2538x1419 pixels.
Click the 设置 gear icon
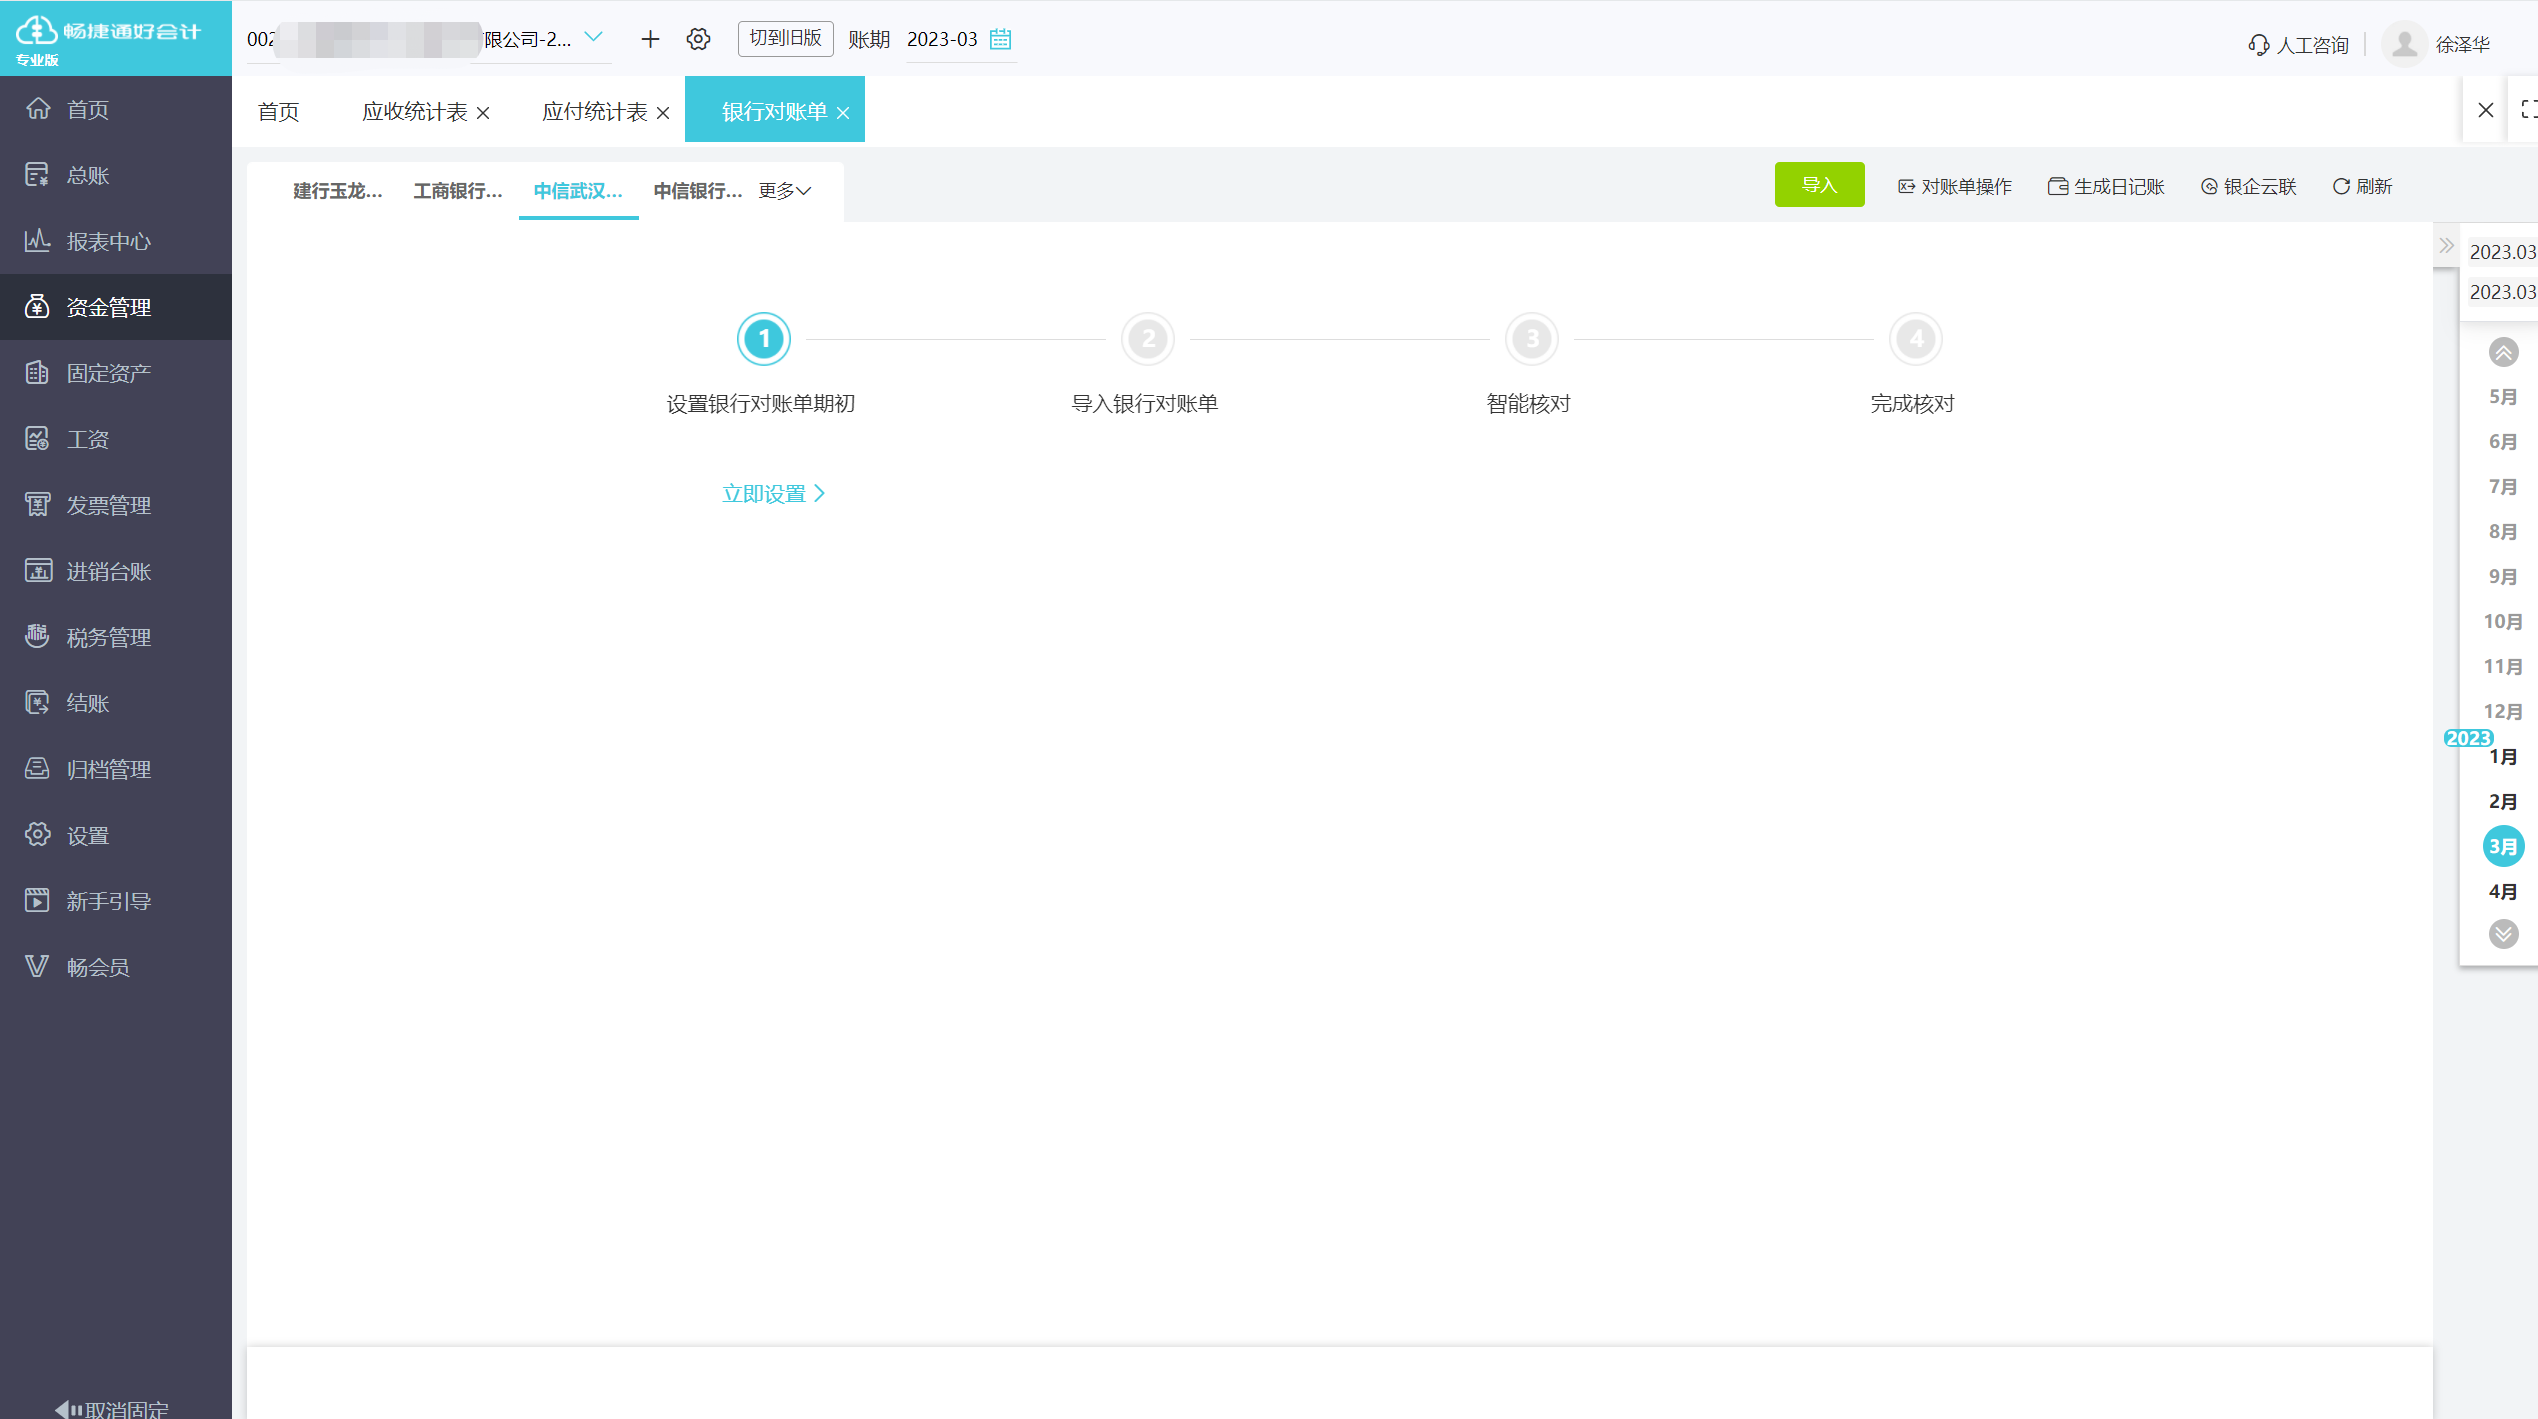pos(697,38)
